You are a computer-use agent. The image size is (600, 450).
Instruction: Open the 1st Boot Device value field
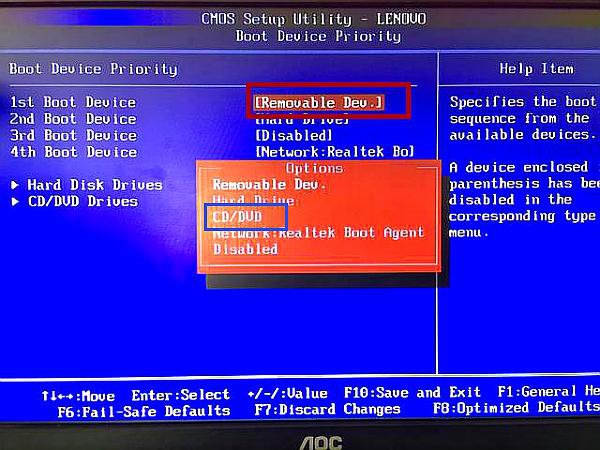pos(315,102)
